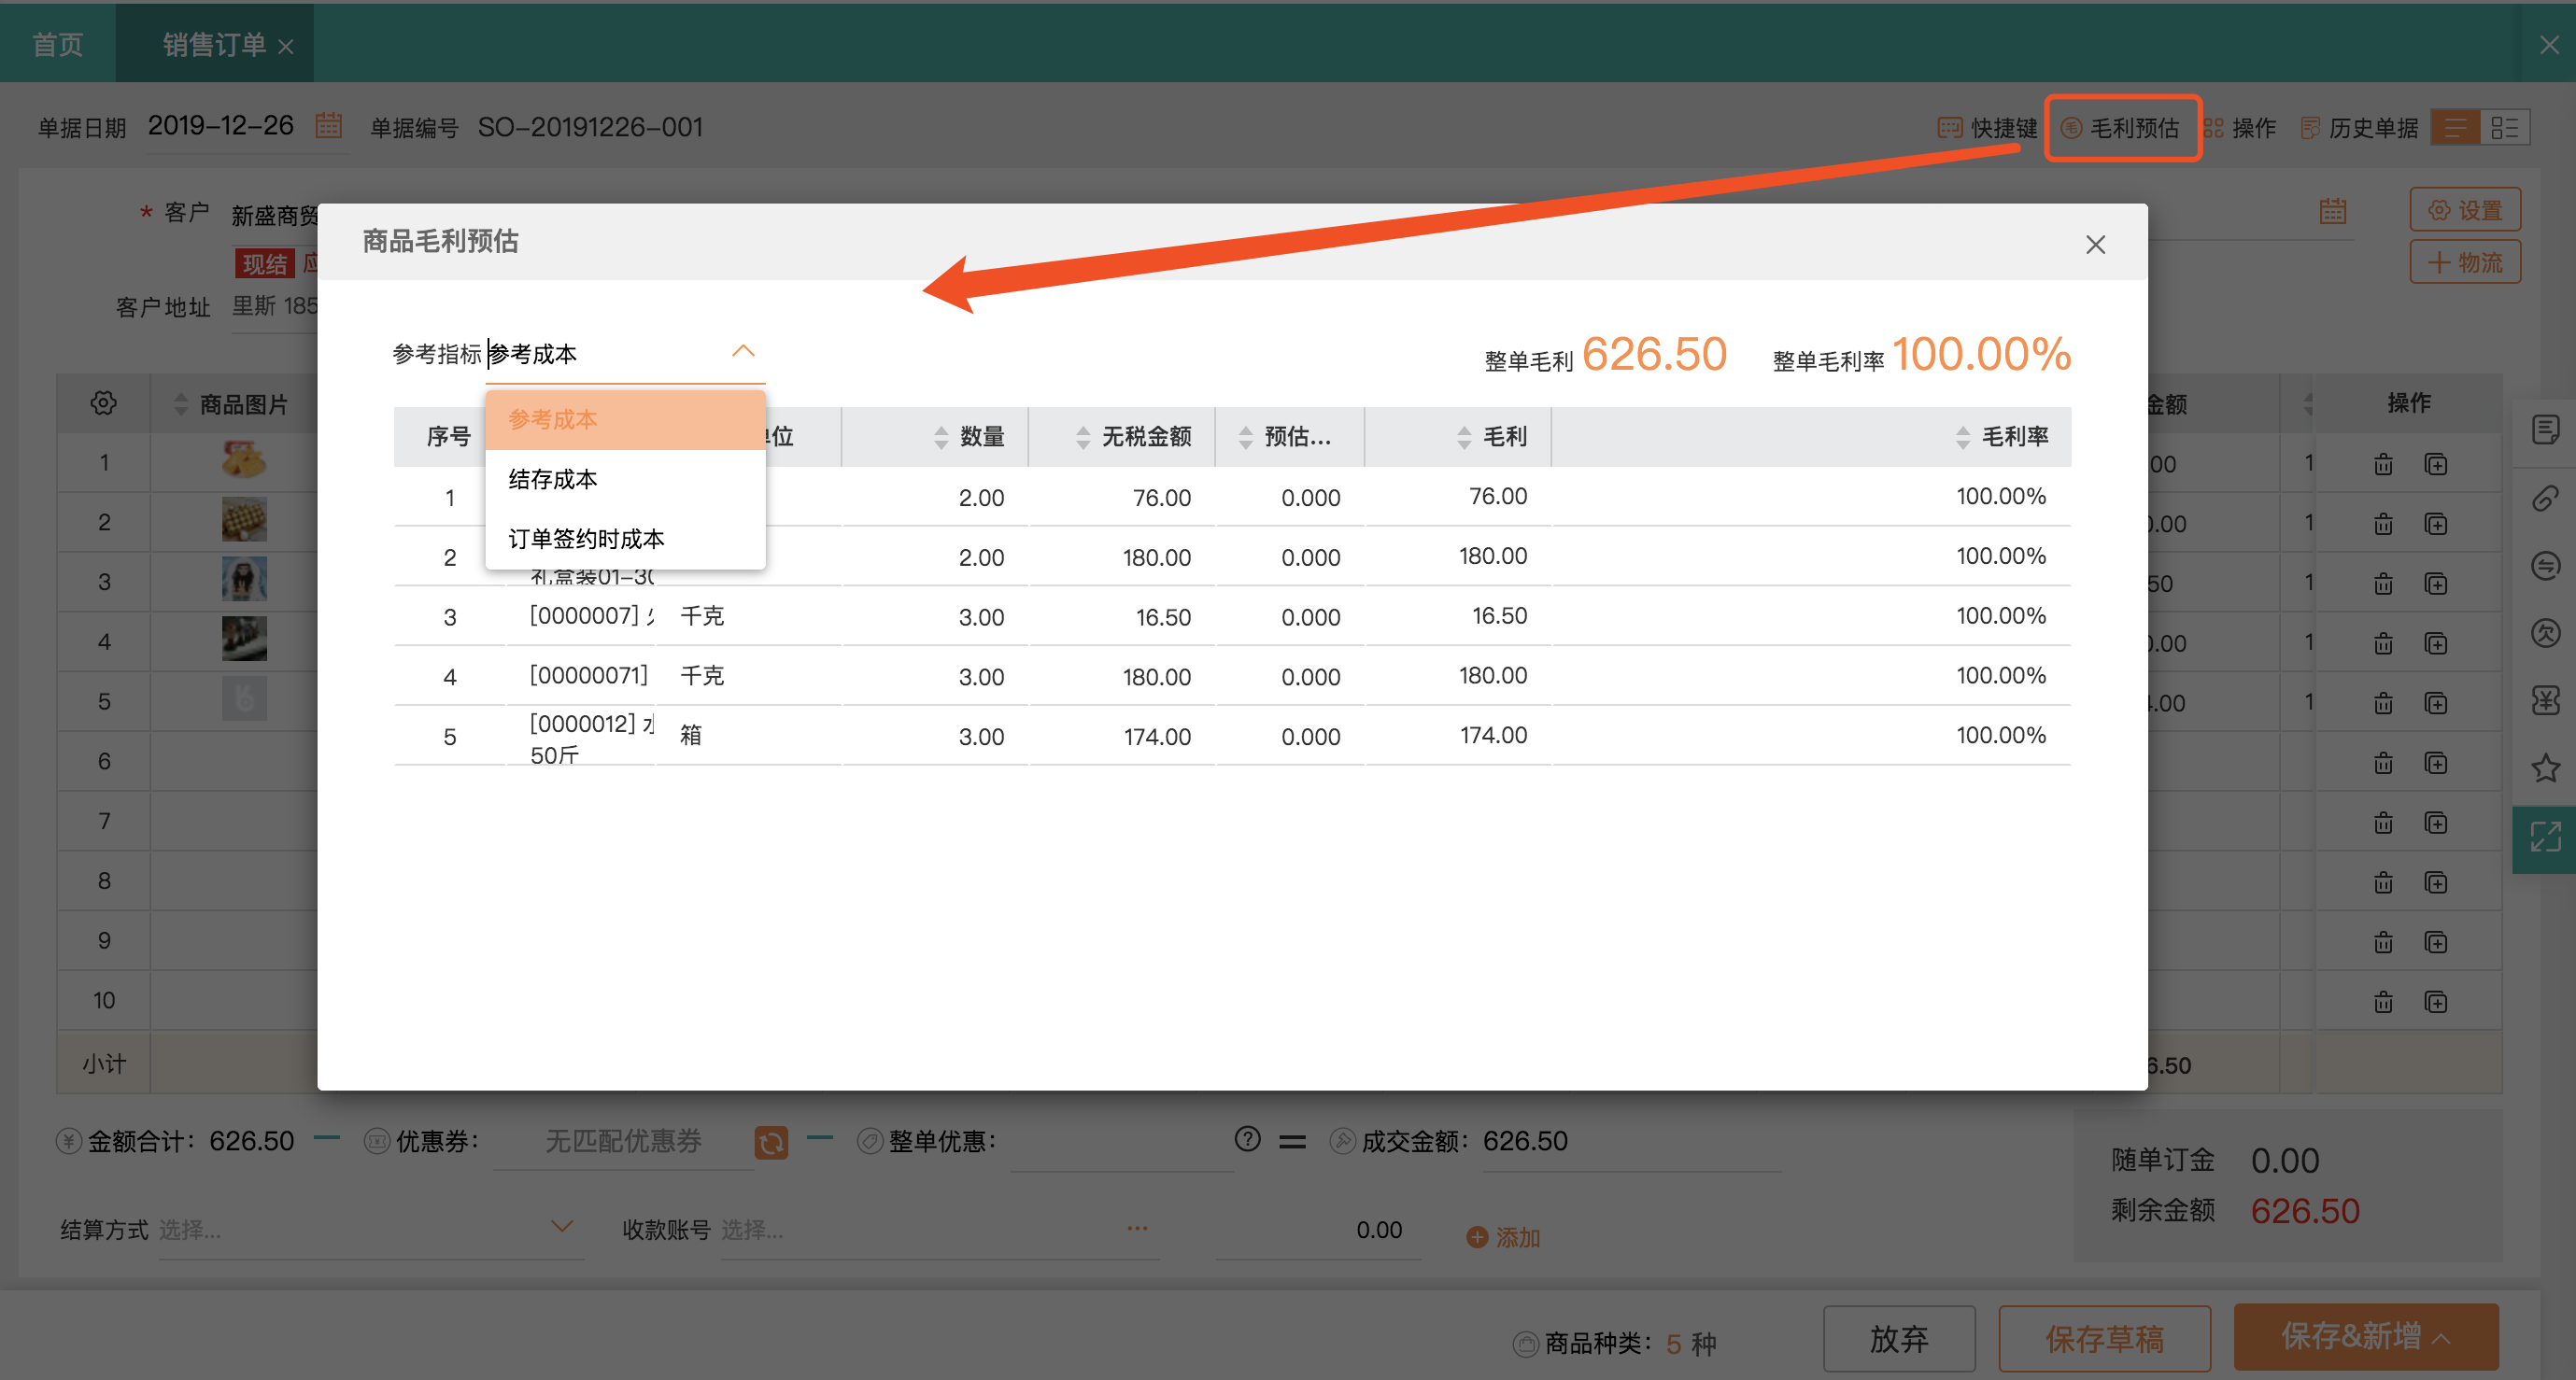
Task: Select 订单签约时成本 option
Action: click(587, 537)
